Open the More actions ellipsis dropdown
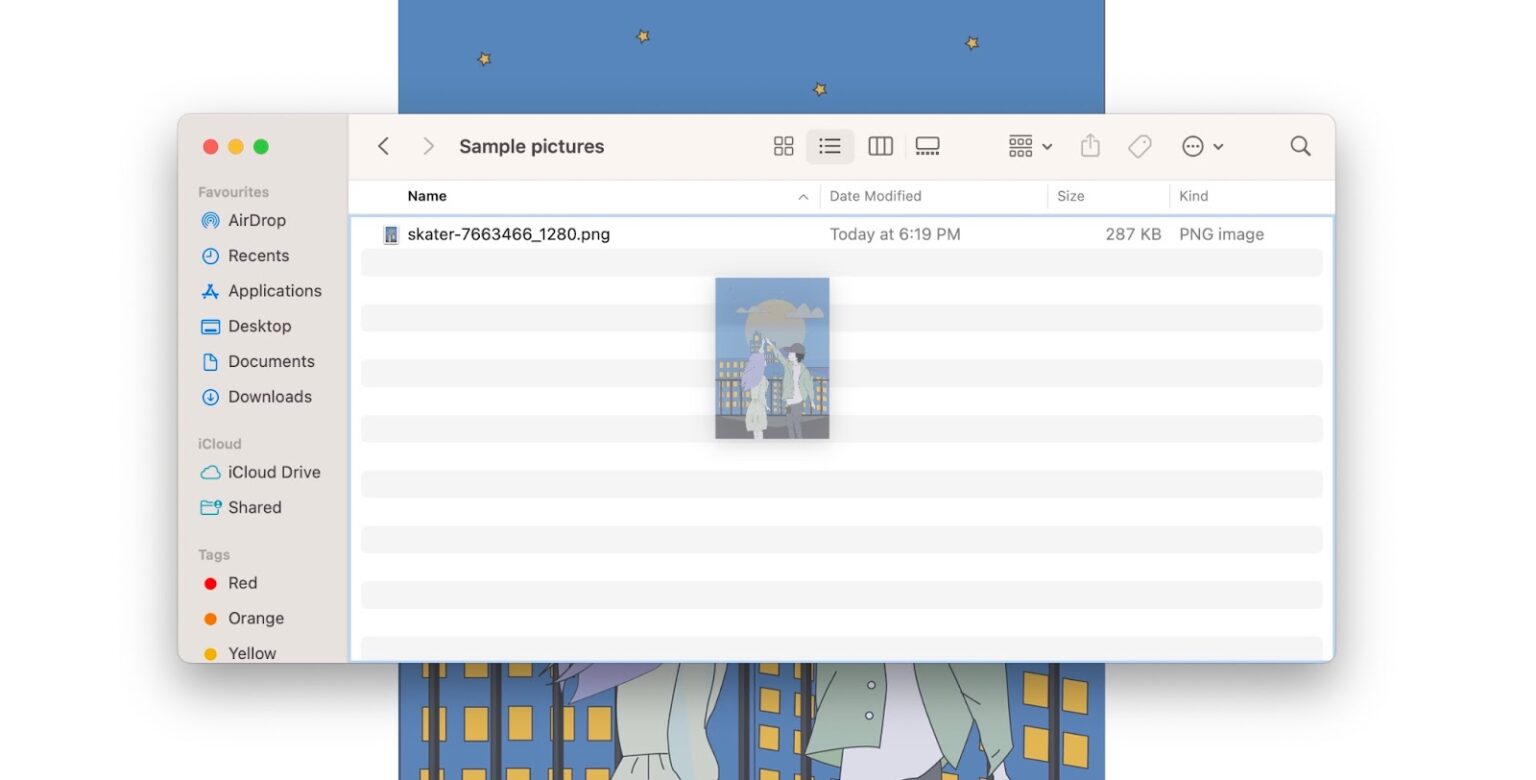This screenshot has width=1536, height=780. [x=1202, y=146]
